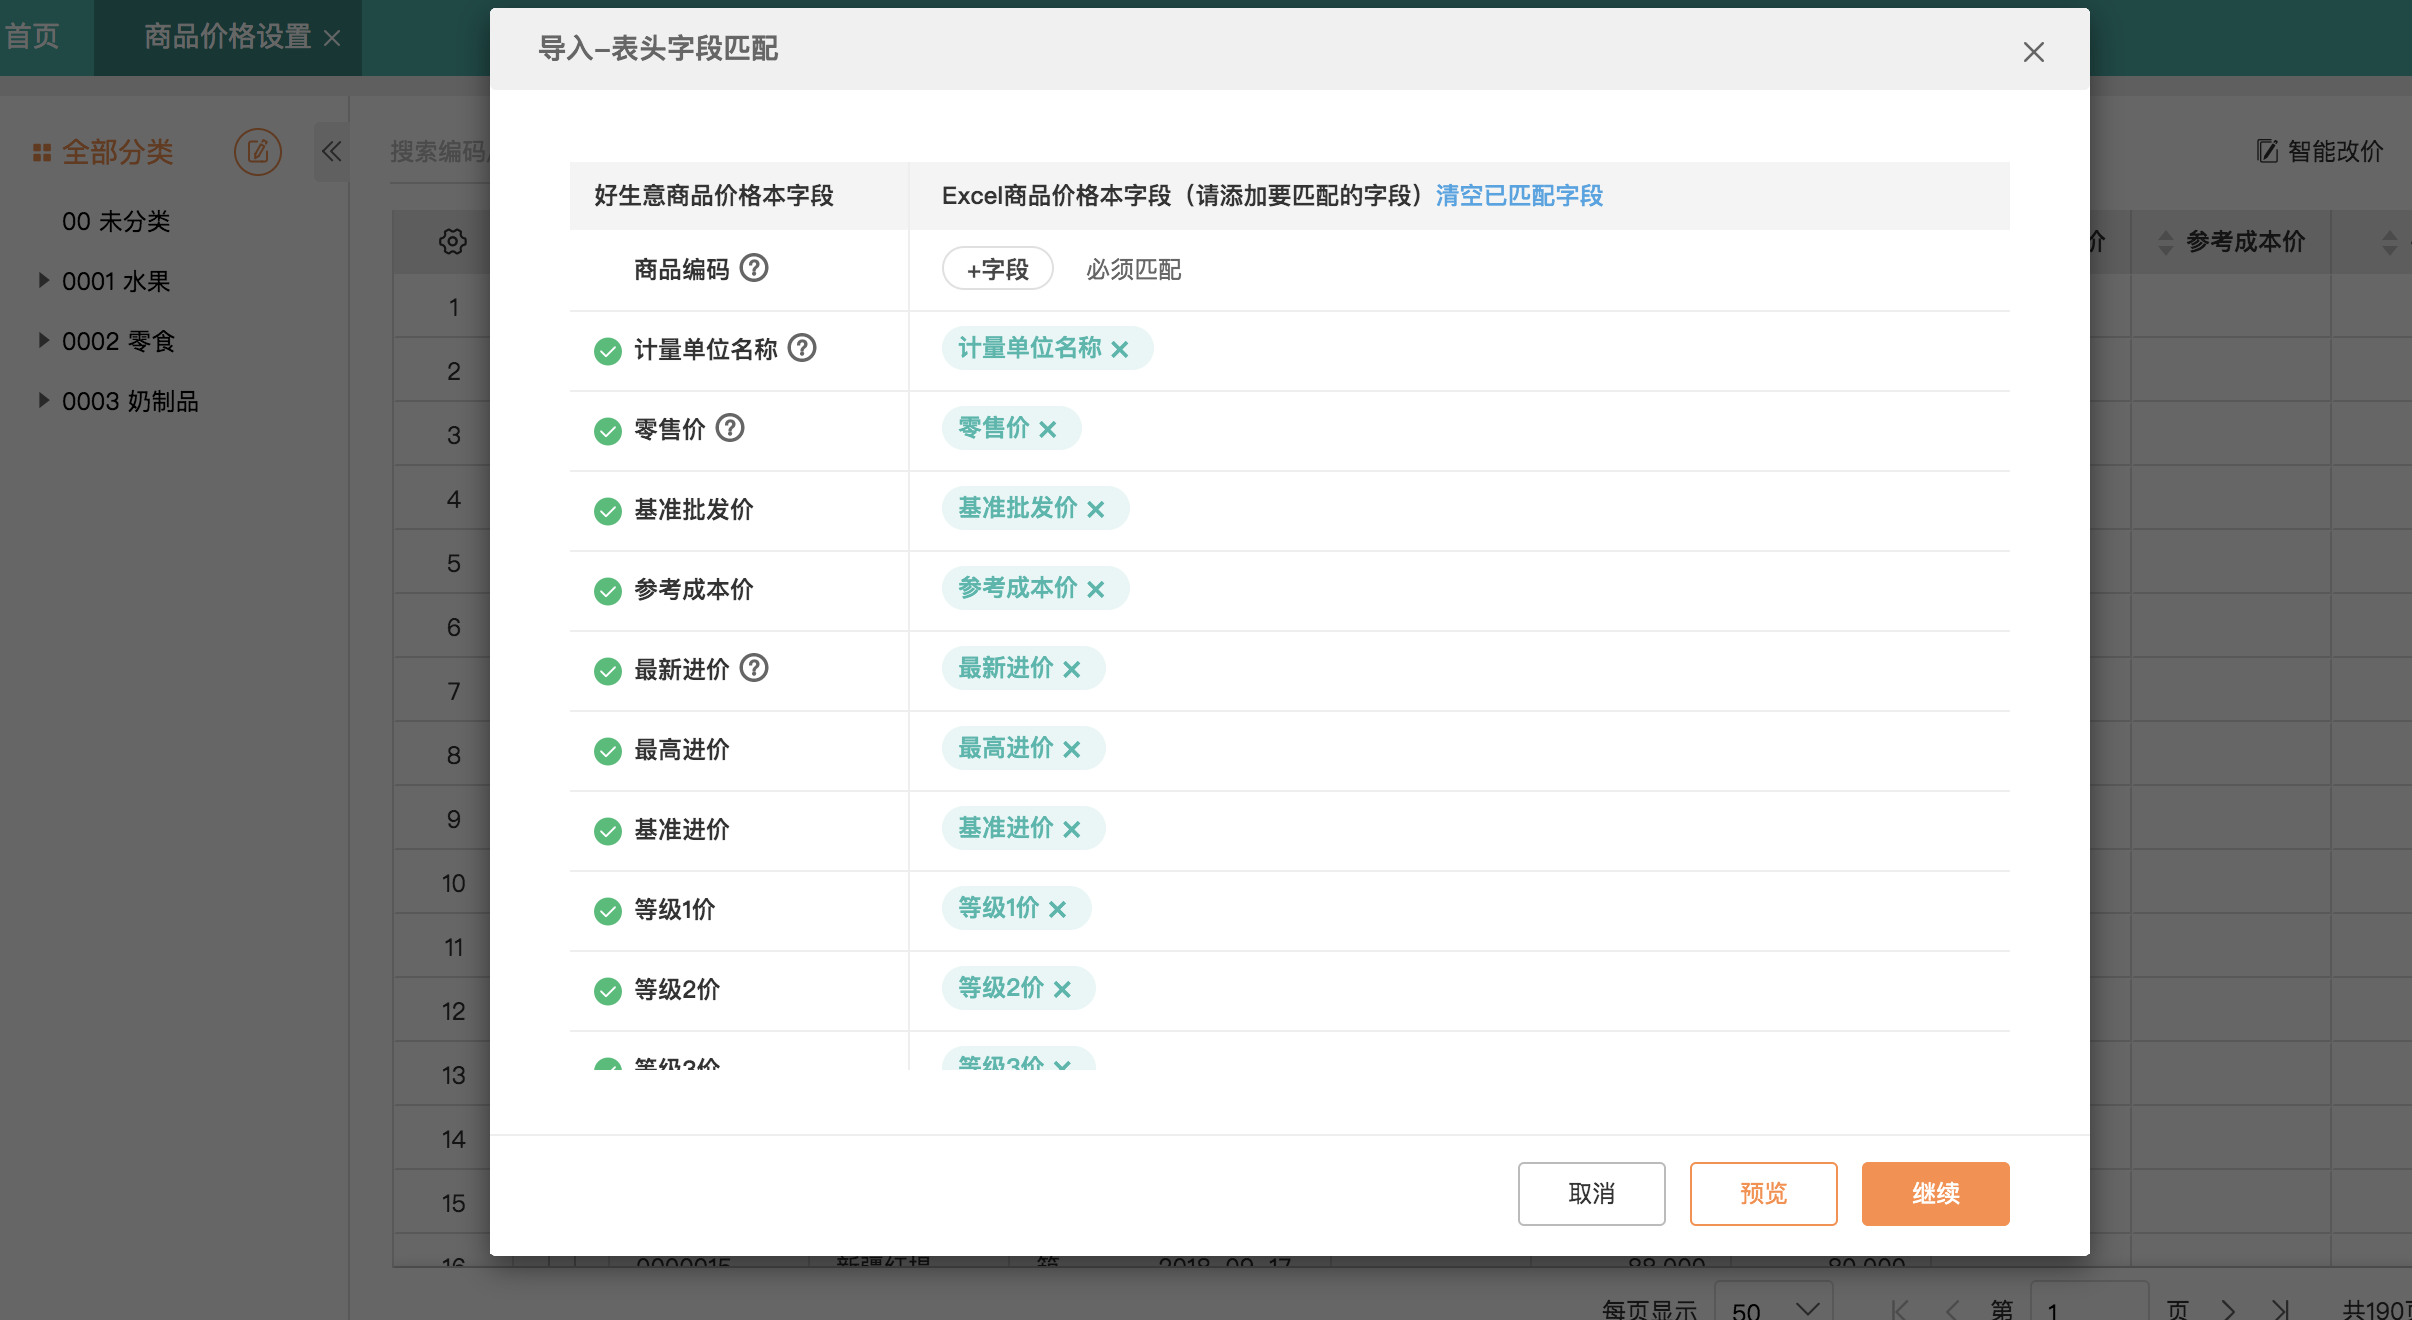
Task: Click edit icon next to 全部分类
Action: tap(260, 151)
